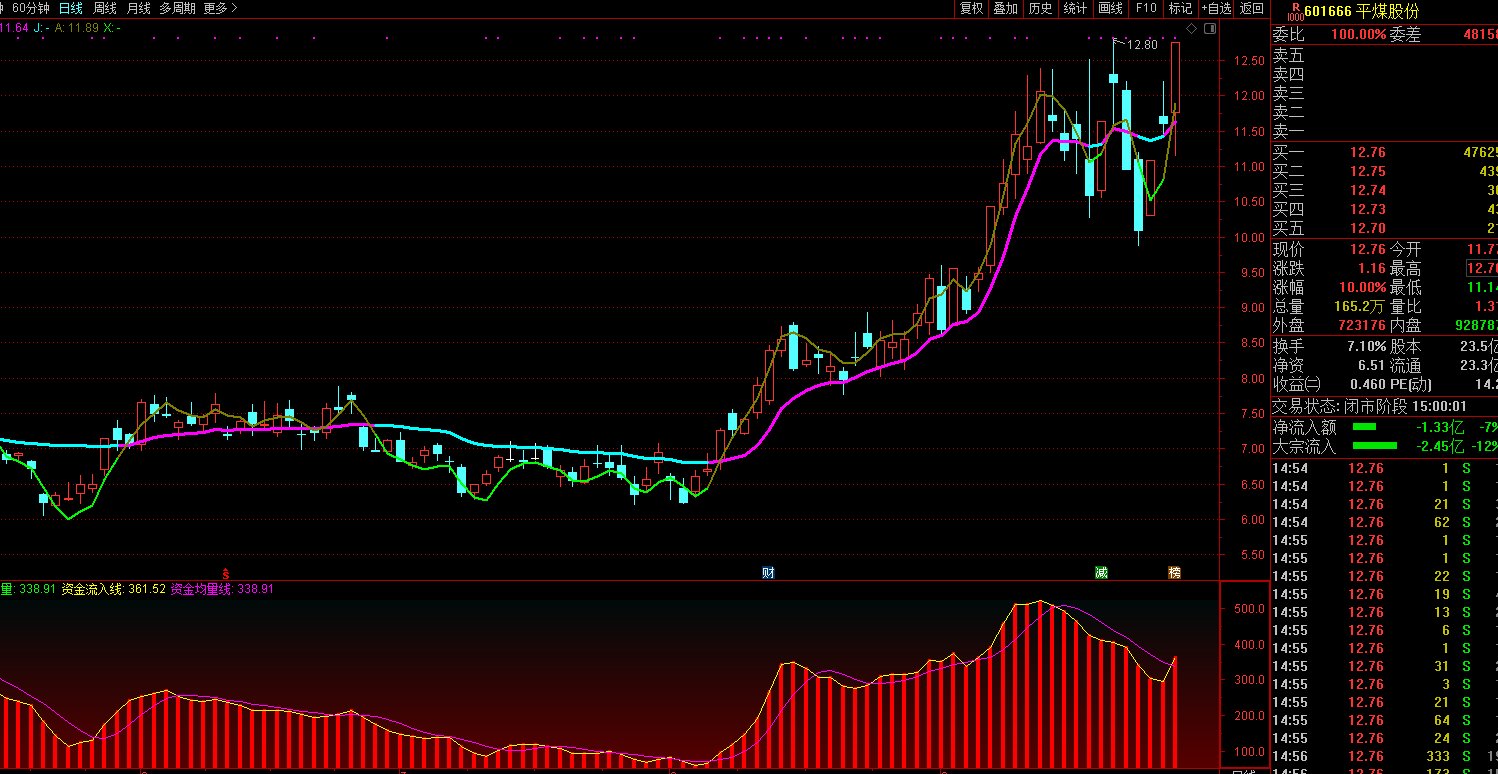Select the 月线 monthly chart tab

click(x=138, y=8)
